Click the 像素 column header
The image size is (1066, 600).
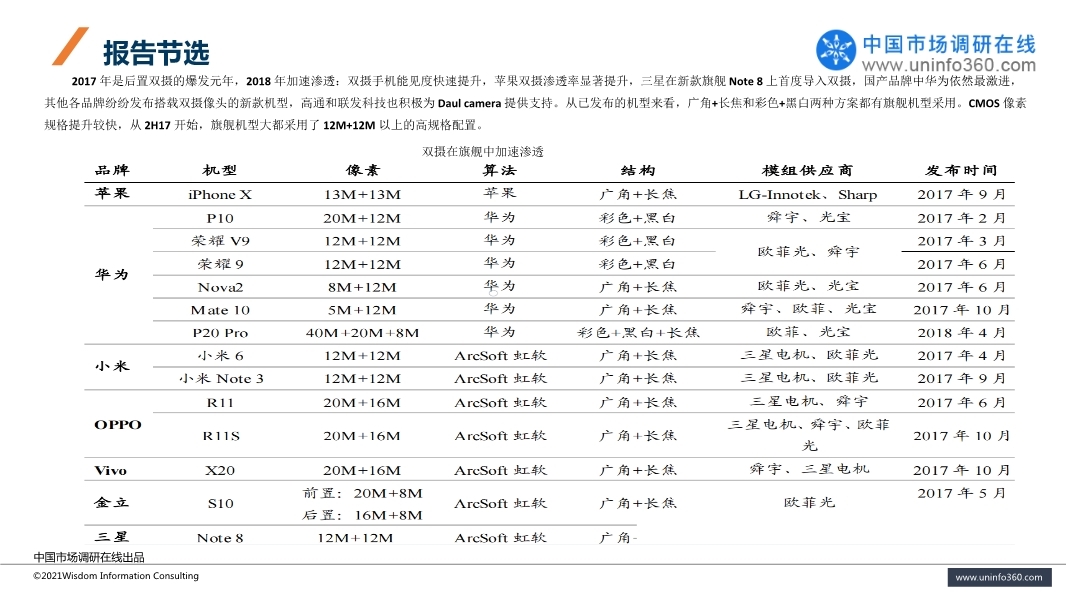pos(362,171)
